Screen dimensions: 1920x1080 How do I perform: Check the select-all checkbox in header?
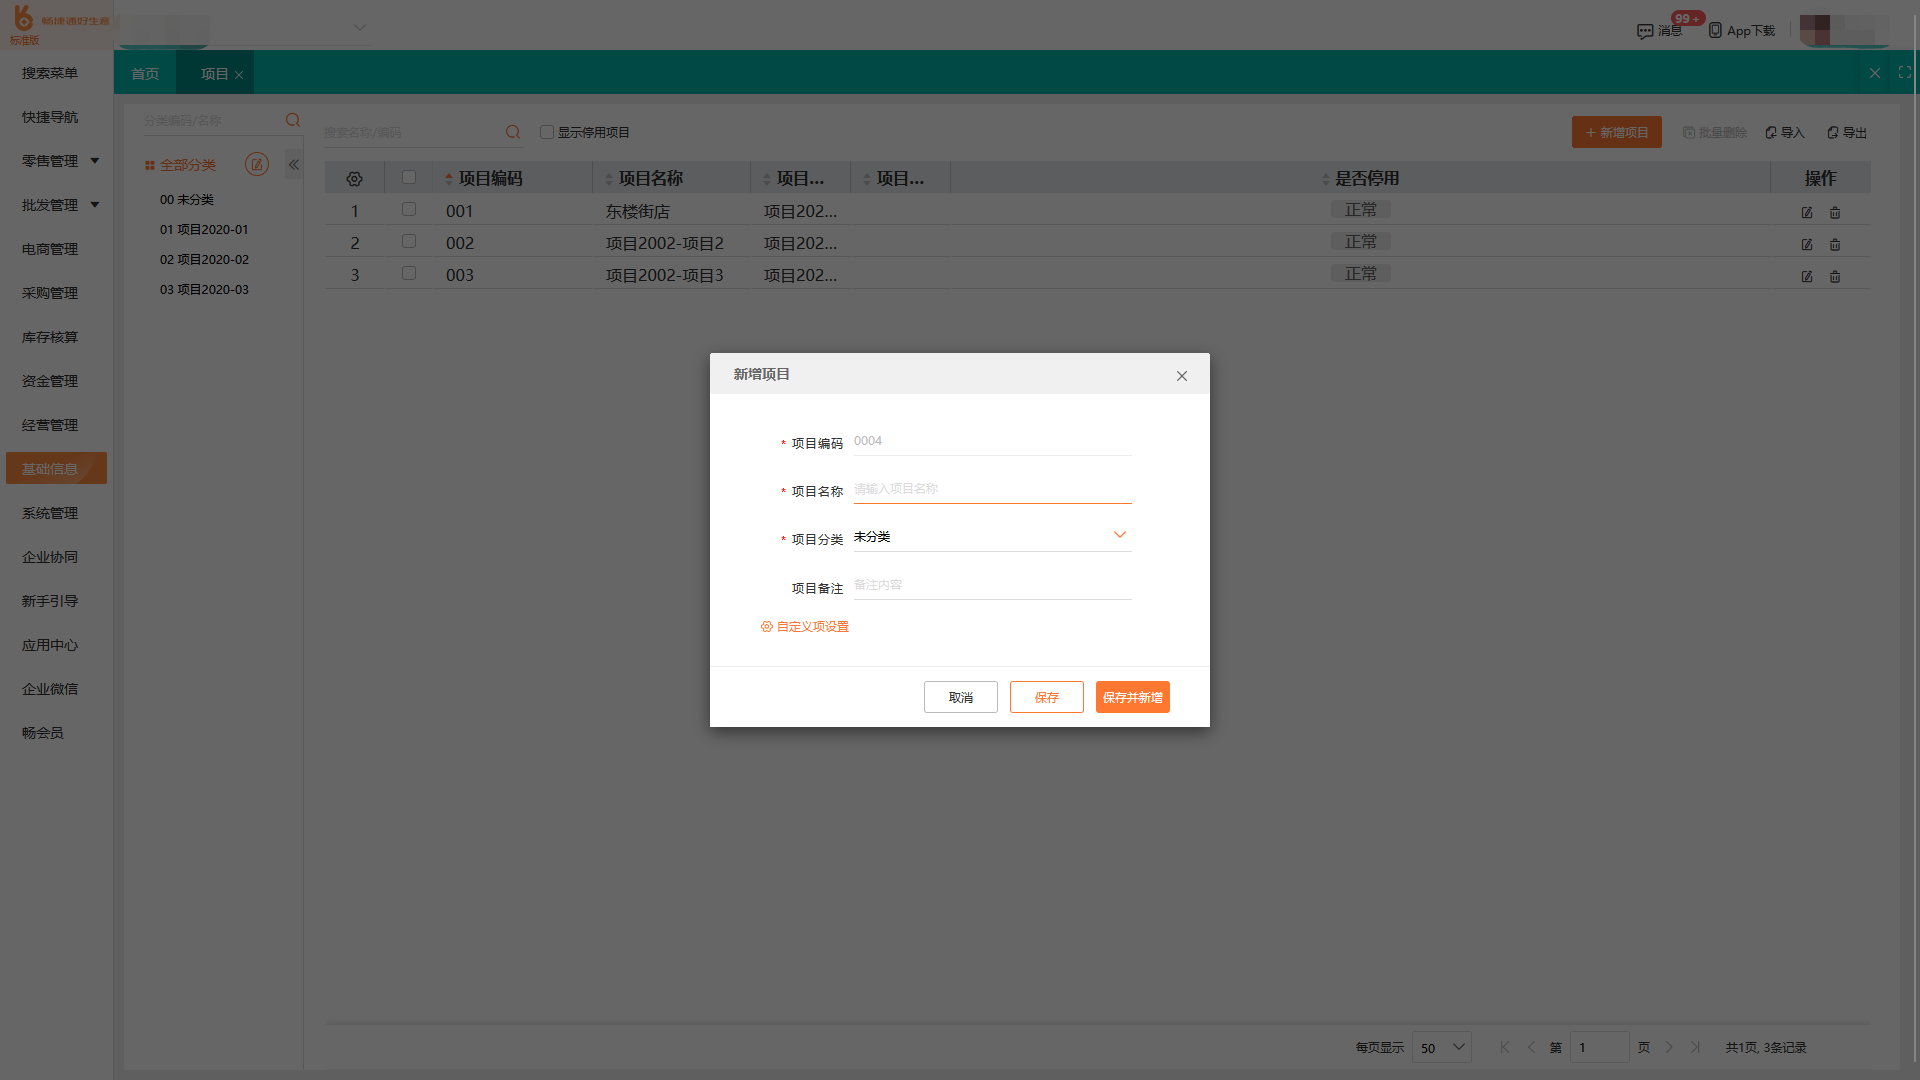(409, 177)
